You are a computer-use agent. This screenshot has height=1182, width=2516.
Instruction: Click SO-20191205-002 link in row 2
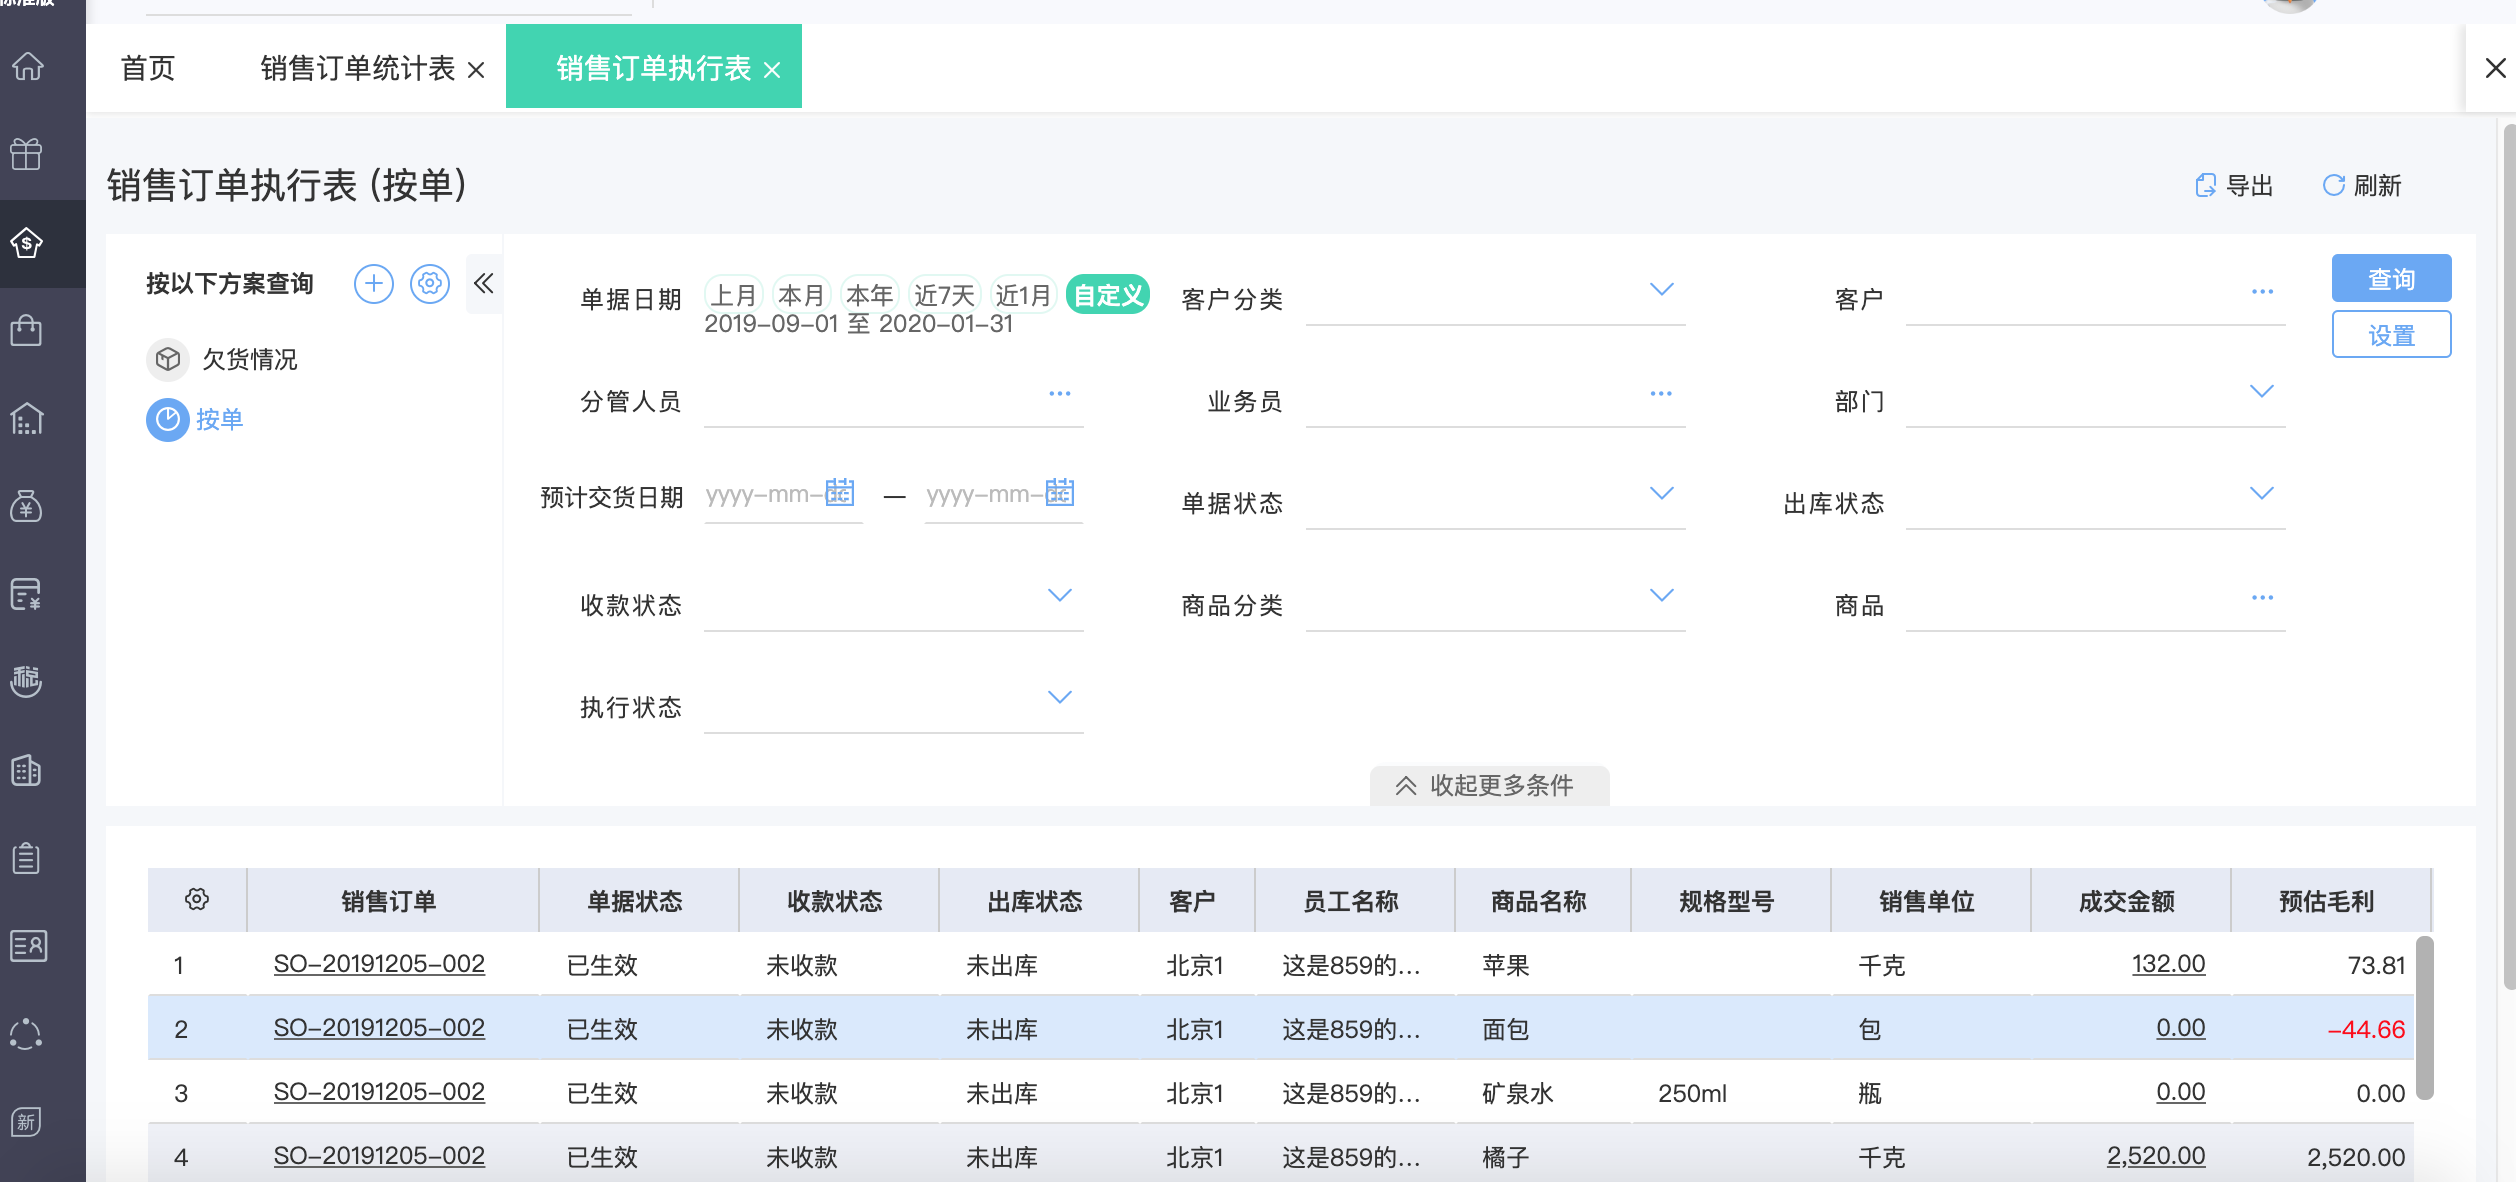(x=380, y=1026)
